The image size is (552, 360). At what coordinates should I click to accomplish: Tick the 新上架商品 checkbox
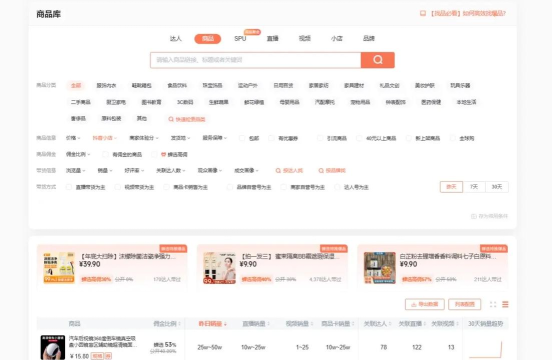pyautogui.click(x=408, y=138)
